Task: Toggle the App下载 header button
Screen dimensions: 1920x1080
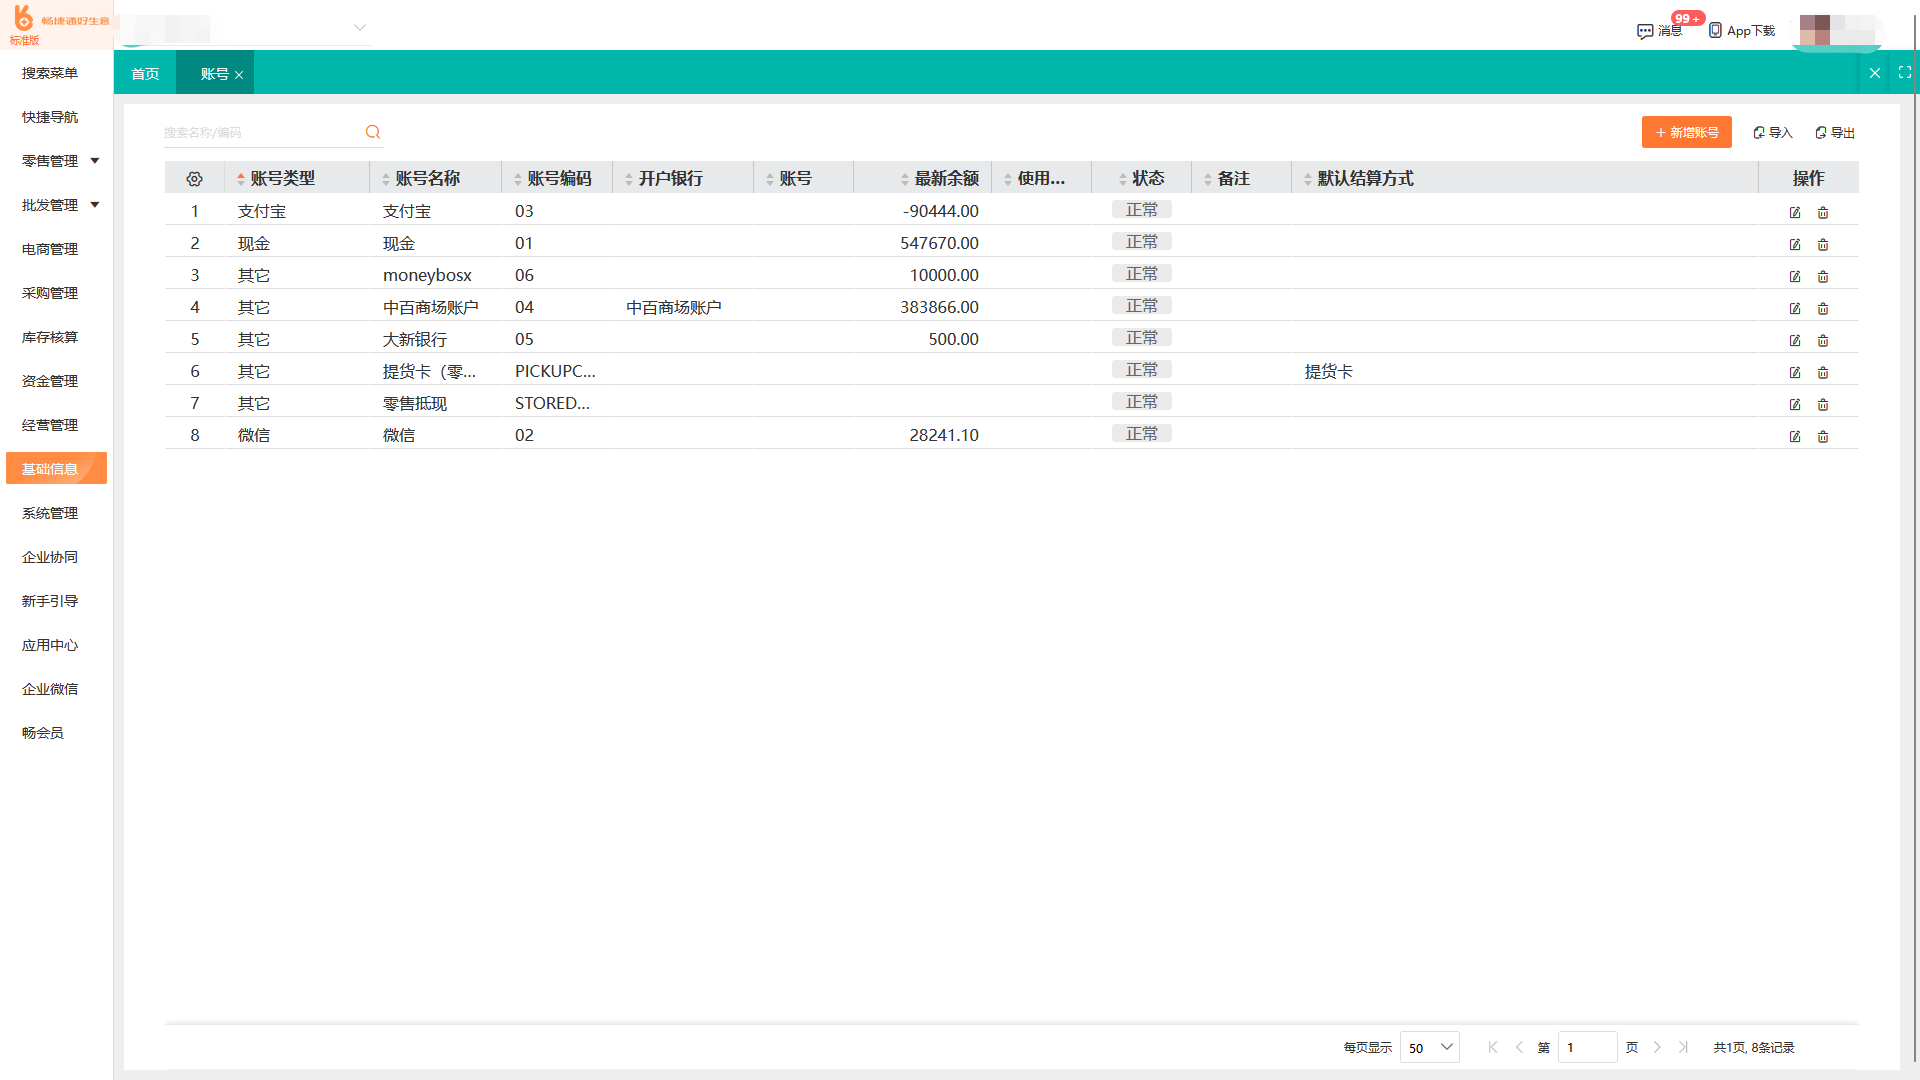Action: [x=1743, y=29]
